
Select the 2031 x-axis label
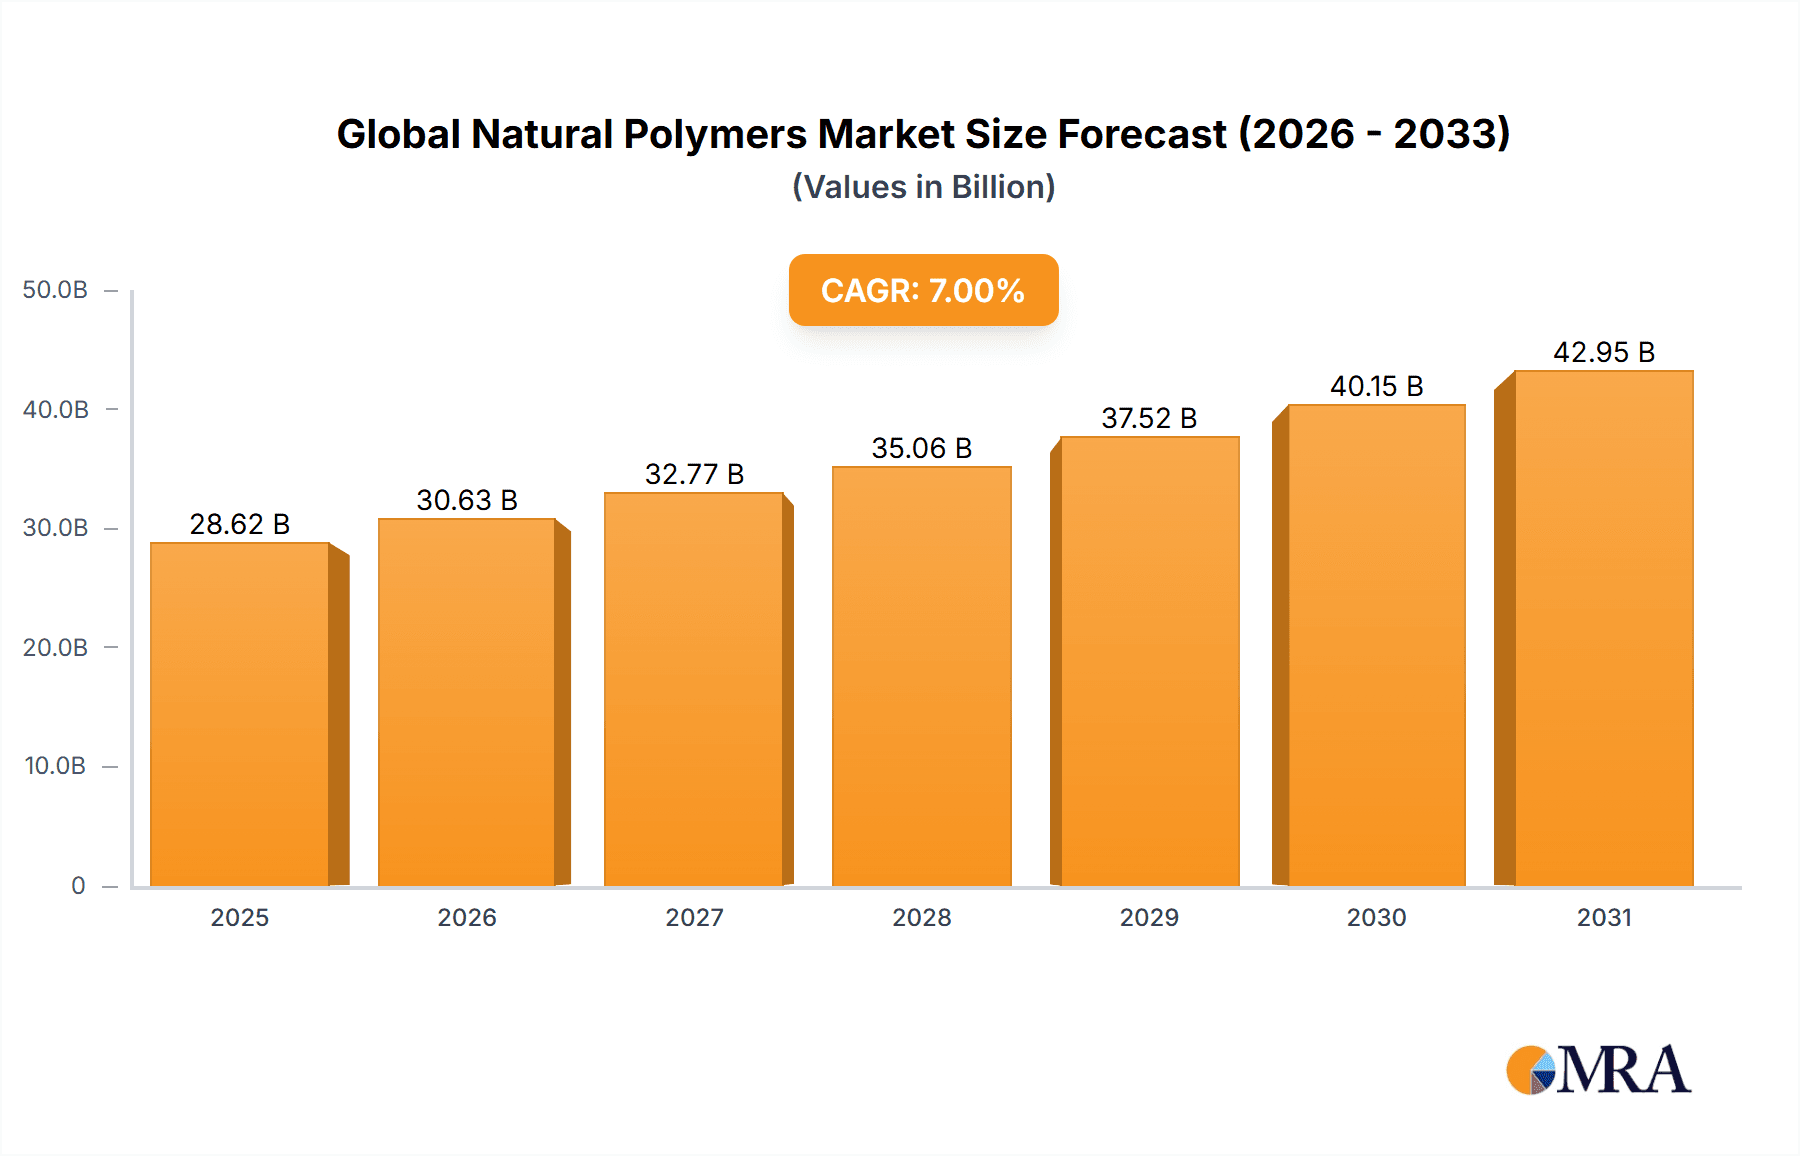coord(1604,917)
